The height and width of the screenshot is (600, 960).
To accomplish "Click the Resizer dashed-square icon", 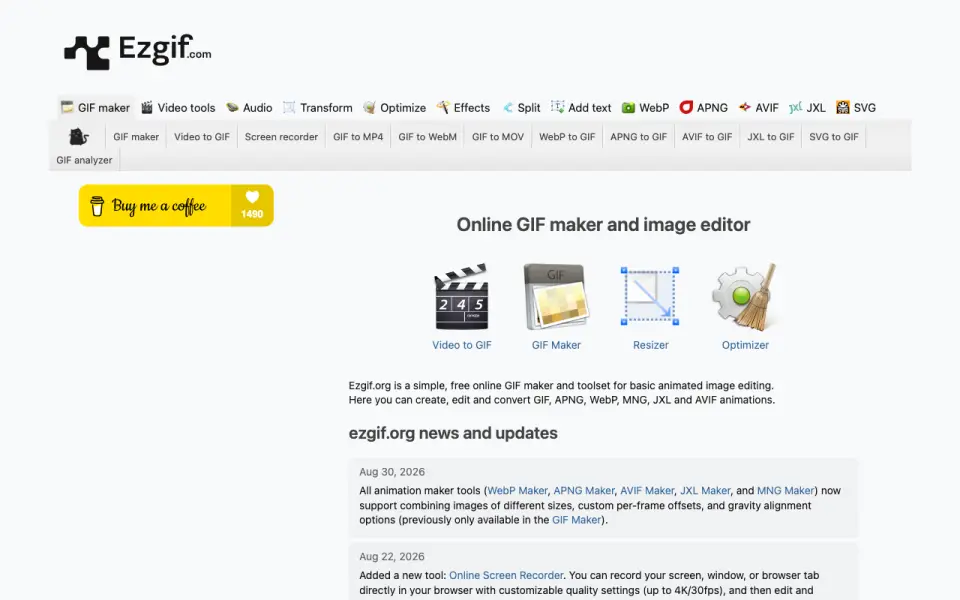I will click(650, 296).
